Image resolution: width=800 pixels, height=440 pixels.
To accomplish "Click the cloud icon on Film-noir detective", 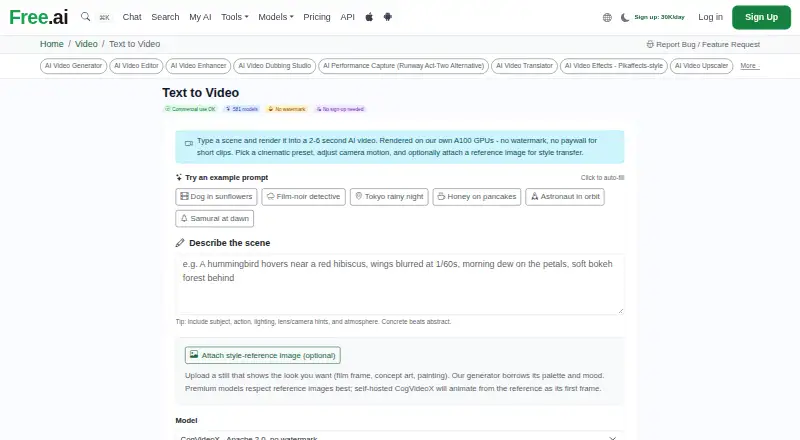I will click(x=271, y=196).
